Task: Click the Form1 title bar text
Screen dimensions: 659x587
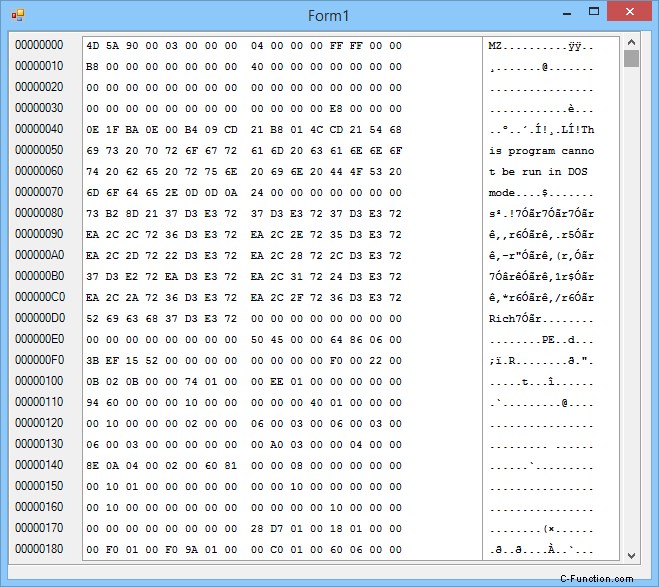Action: tap(328, 15)
